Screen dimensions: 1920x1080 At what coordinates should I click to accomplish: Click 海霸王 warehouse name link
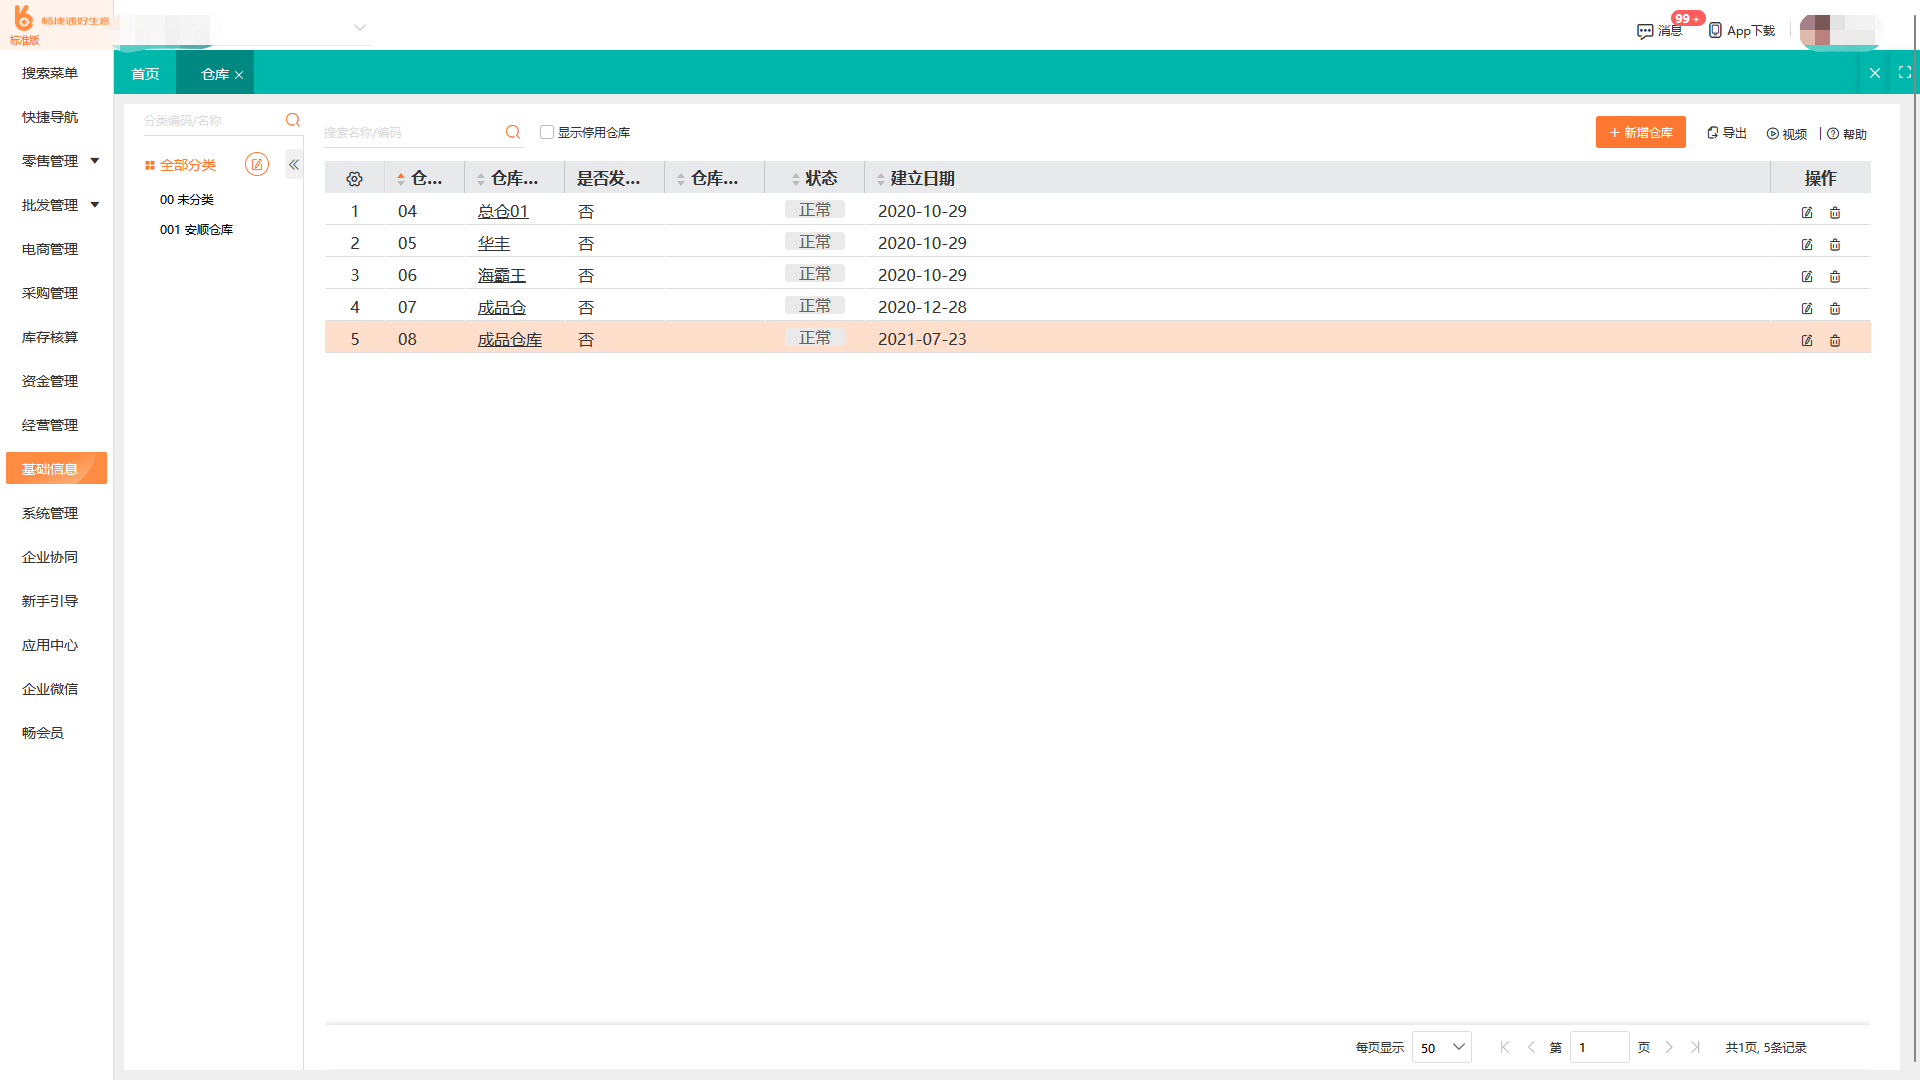[x=502, y=274]
